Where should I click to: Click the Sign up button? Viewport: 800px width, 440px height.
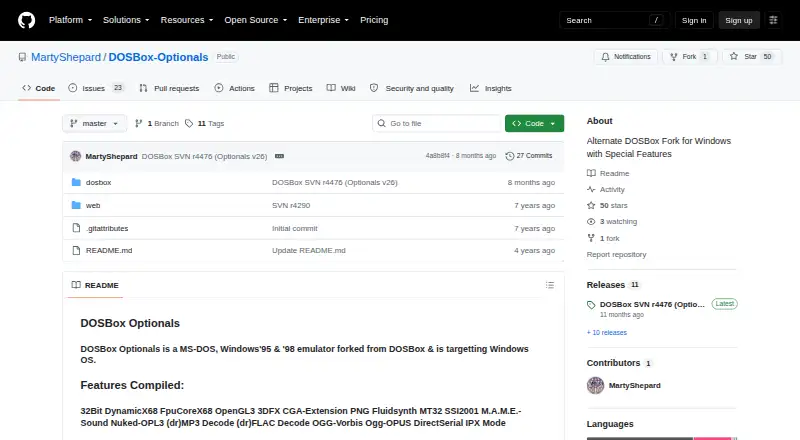[x=739, y=20]
